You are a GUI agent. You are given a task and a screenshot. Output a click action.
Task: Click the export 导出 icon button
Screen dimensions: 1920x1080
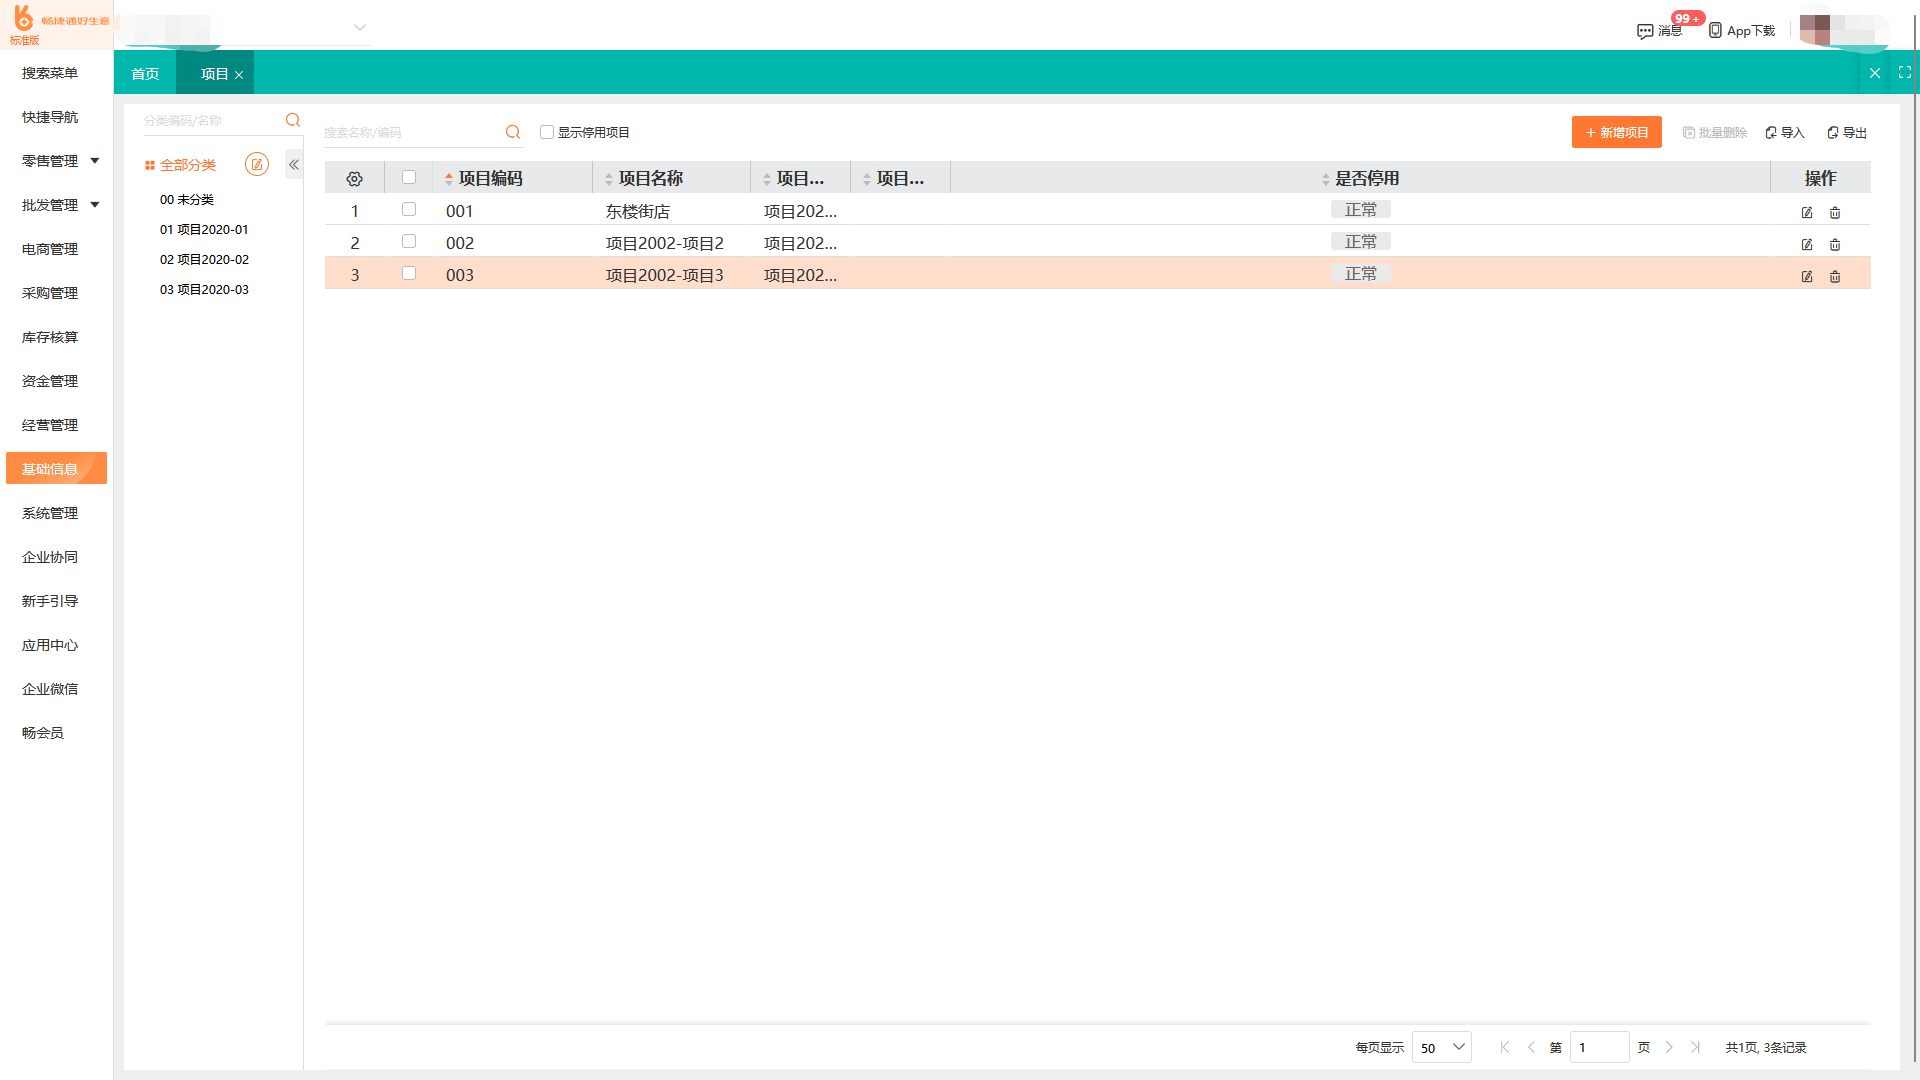click(1845, 132)
